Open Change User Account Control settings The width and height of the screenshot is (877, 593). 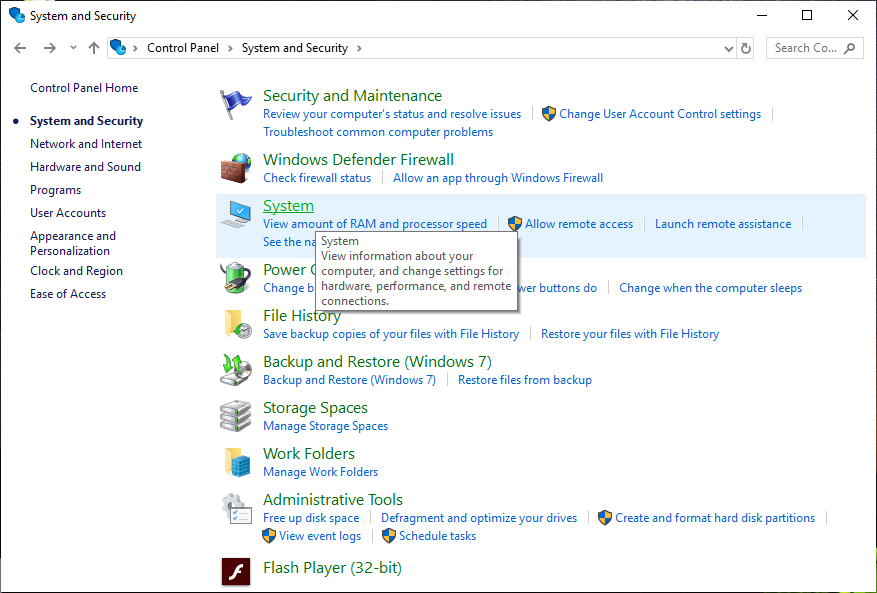point(660,114)
